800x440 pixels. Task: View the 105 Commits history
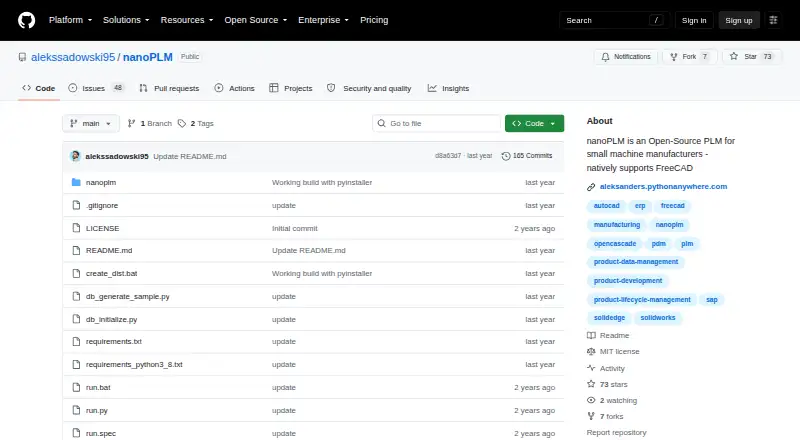[527, 156]
